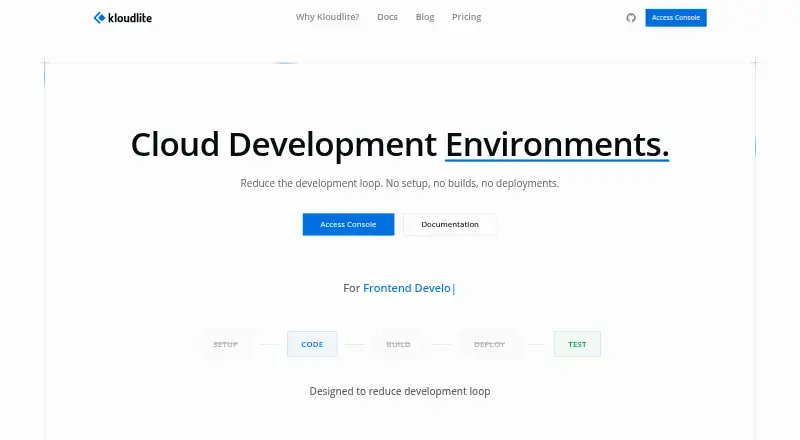Click the hero Access Console button
The width and height of the screenshot is (800, 440).
(x=348, y=224)
